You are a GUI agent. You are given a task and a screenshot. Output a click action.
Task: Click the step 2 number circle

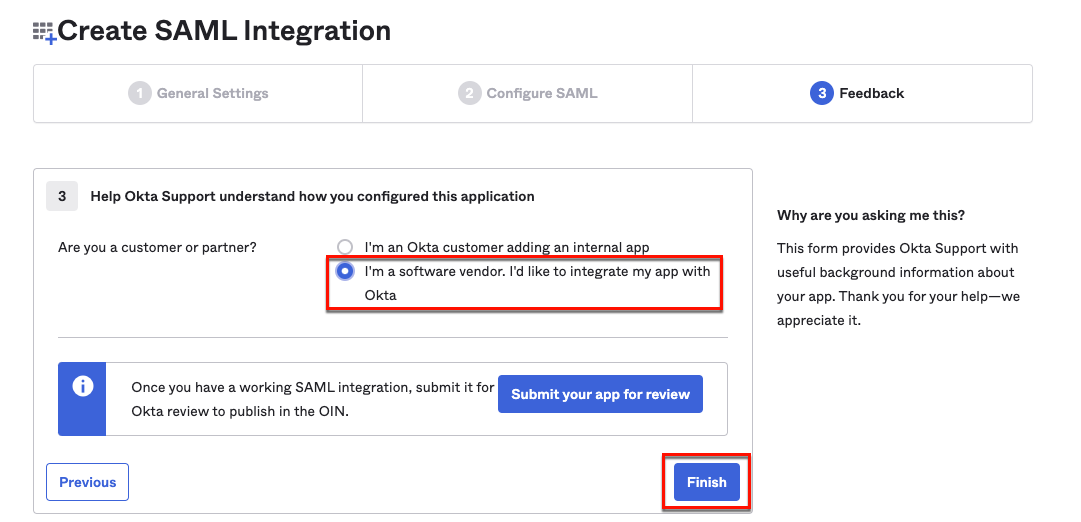[x=469, y=93]
